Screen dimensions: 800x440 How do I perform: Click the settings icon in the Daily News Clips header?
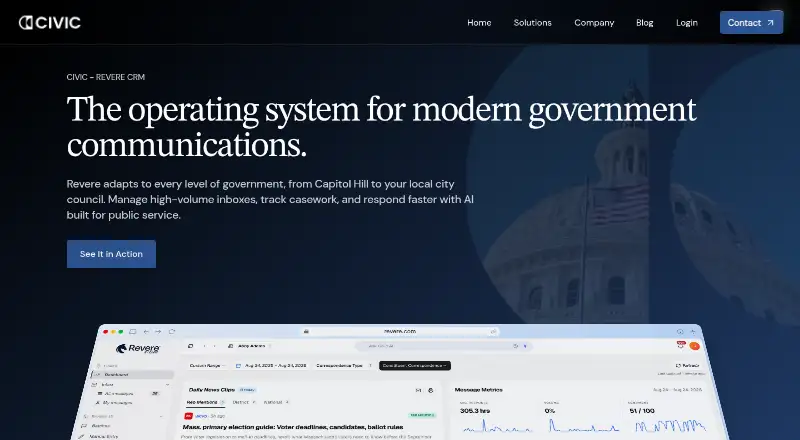pos(431,390)
